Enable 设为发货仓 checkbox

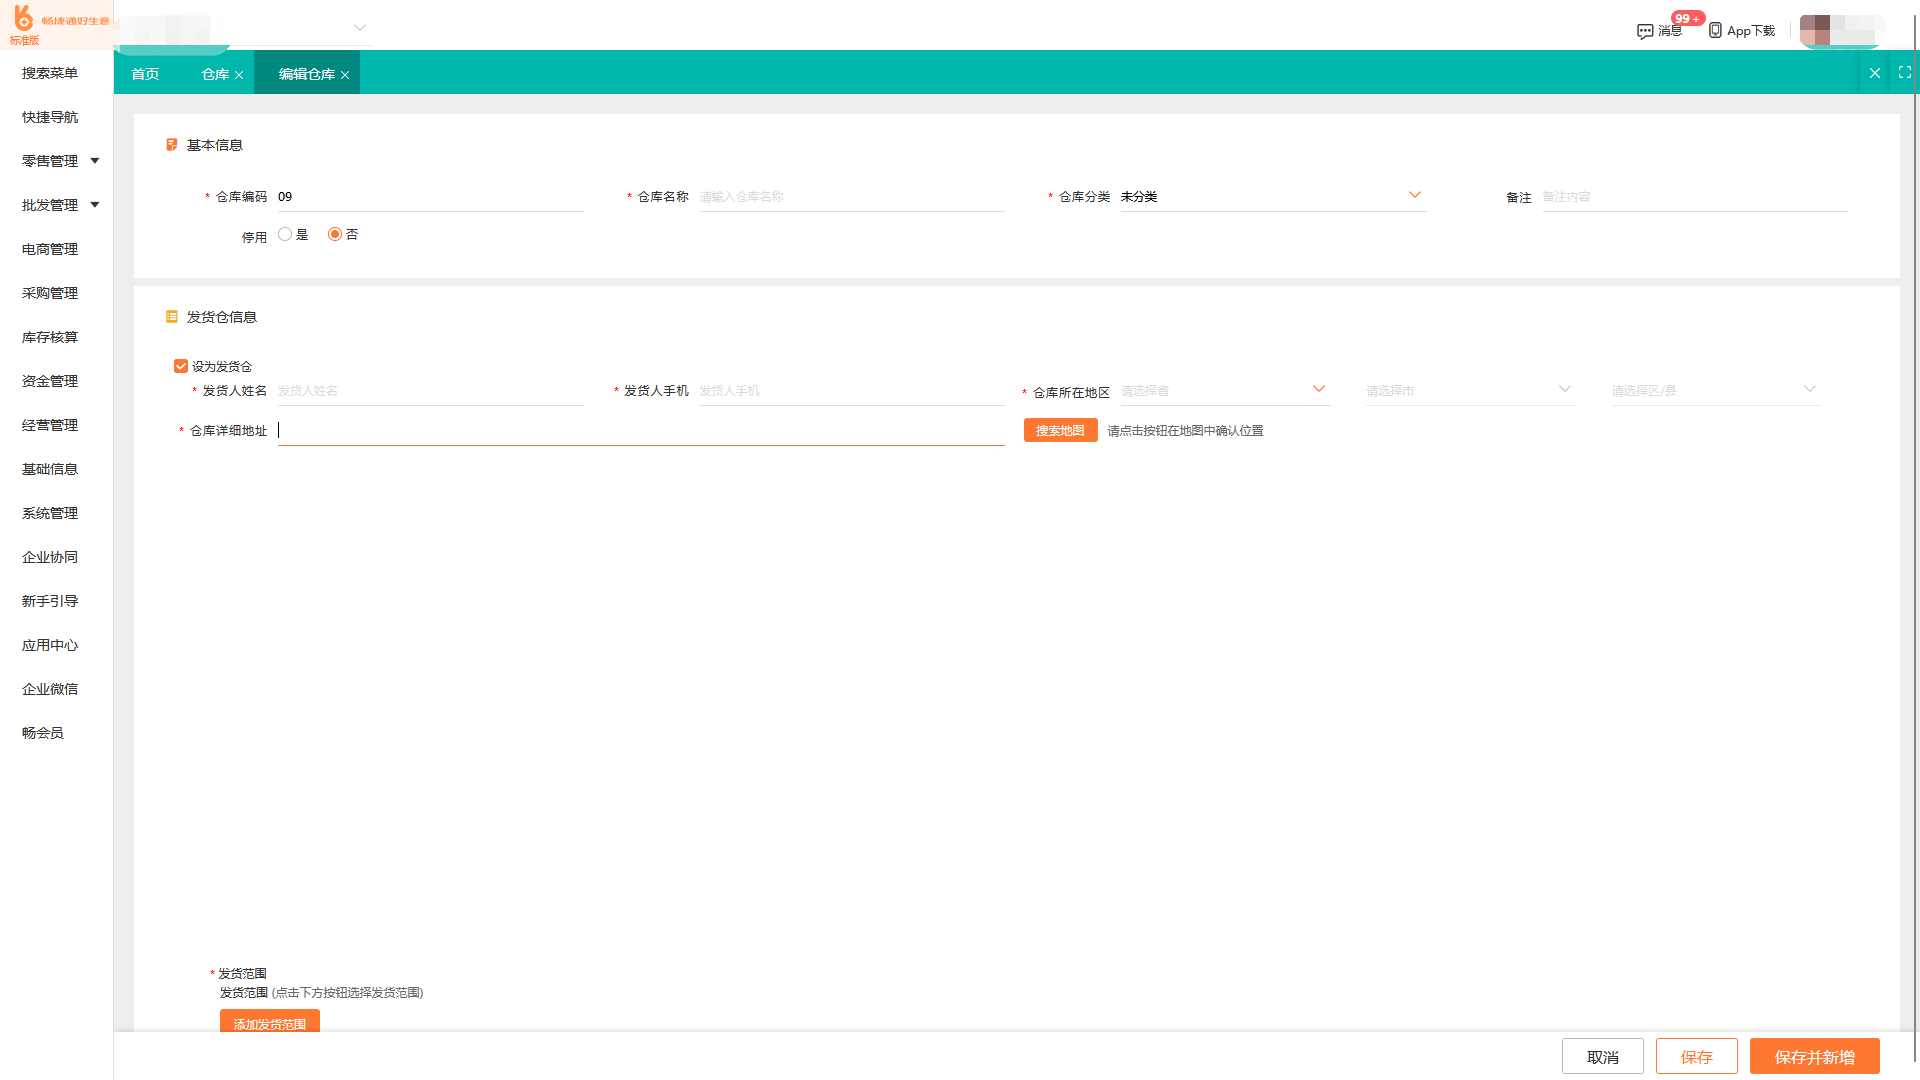click(x=179, y=365)
